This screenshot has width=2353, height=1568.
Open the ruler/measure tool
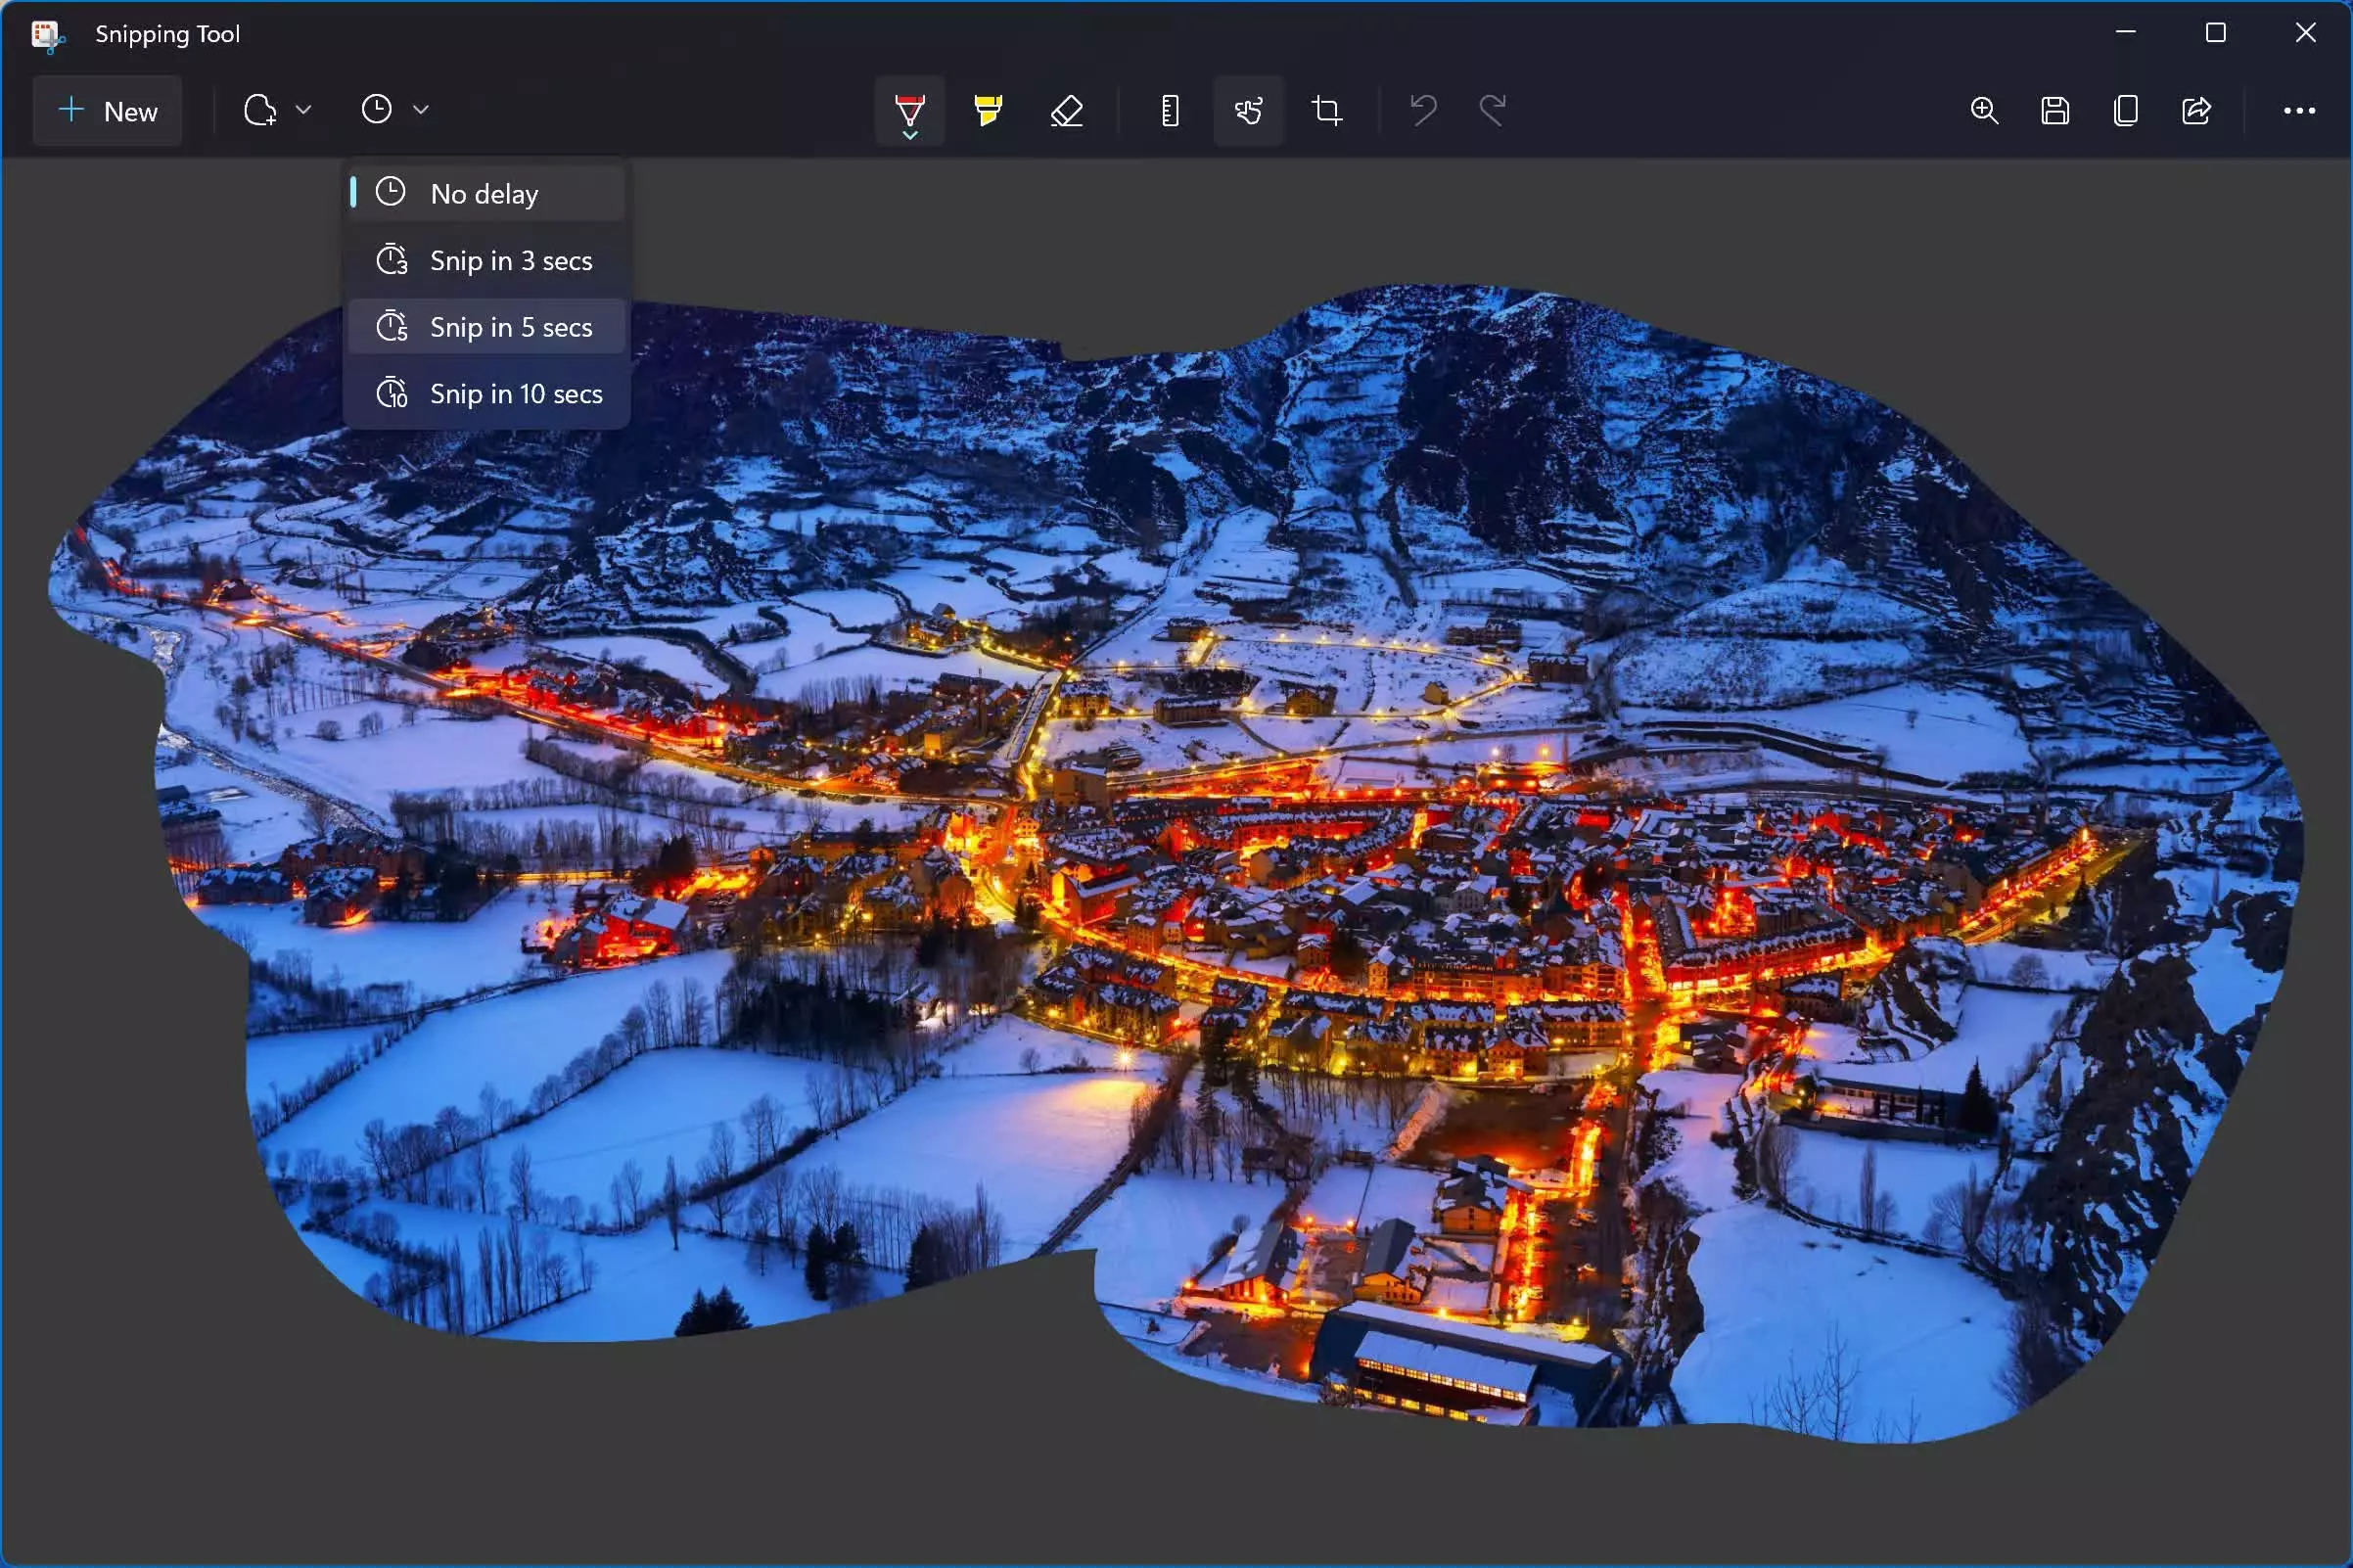click(x=1169, y=111)
